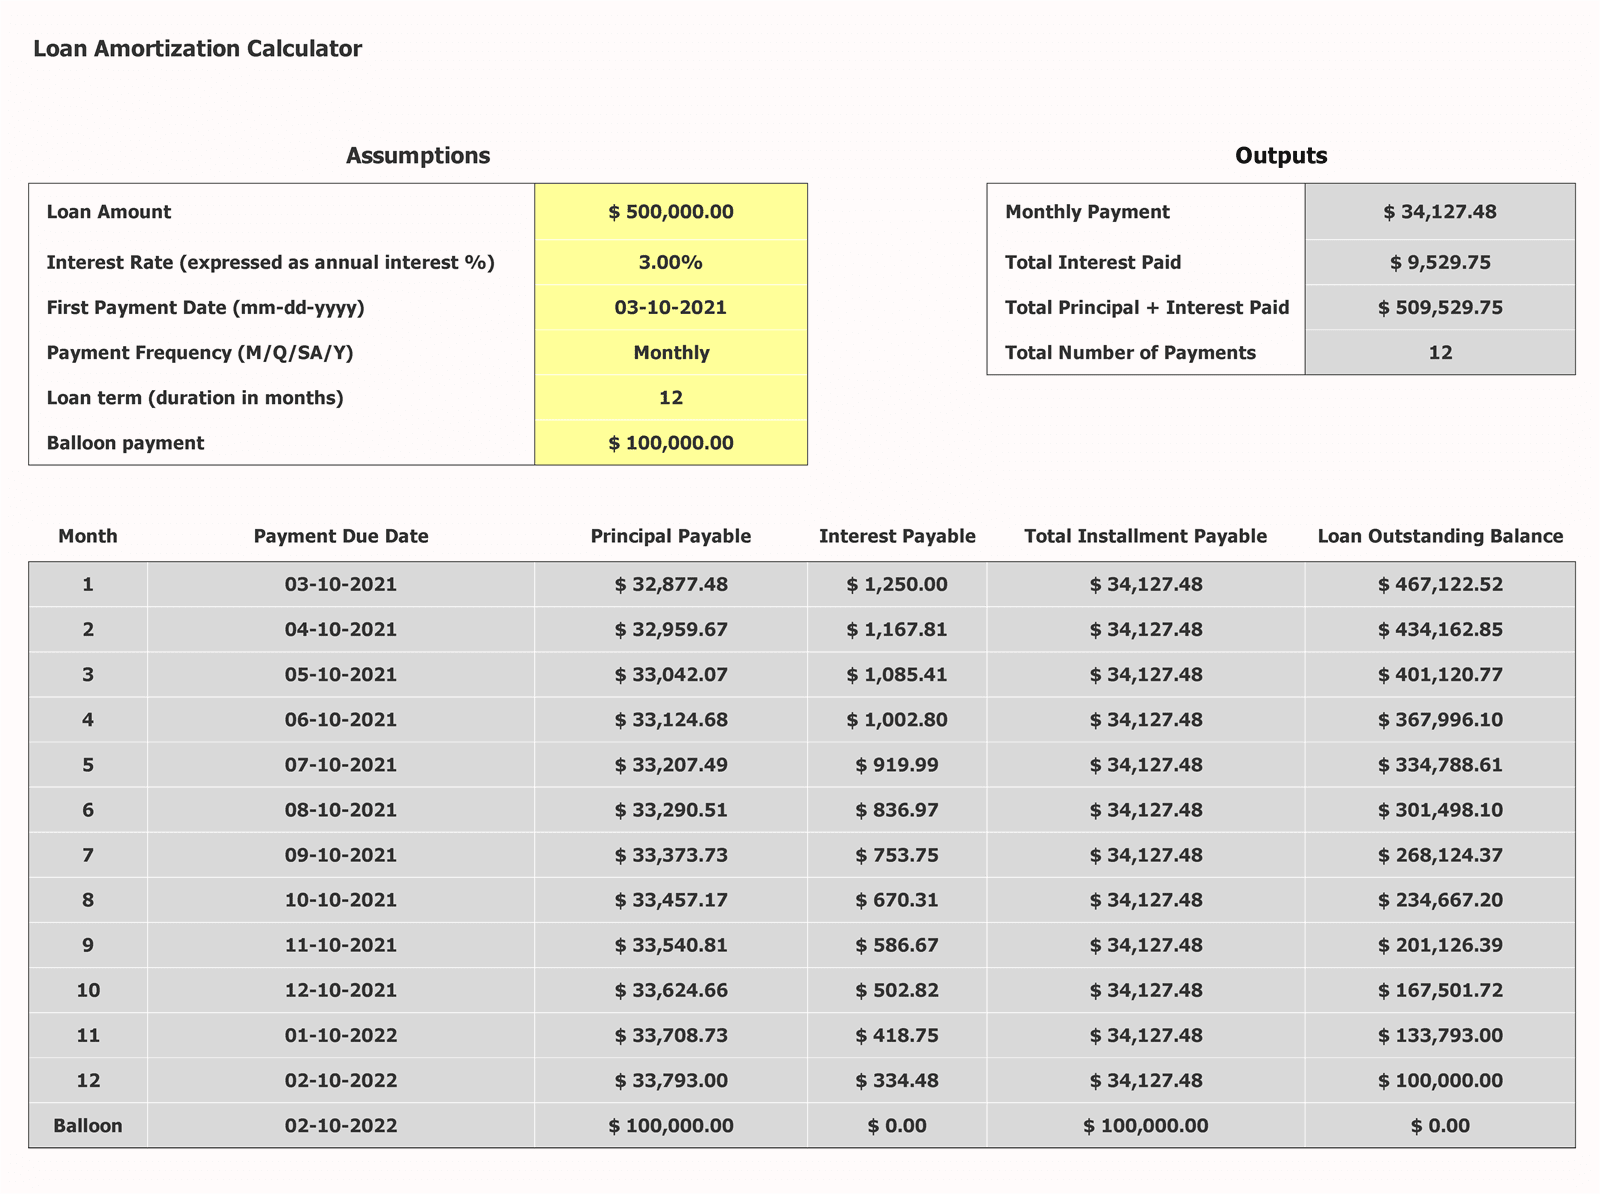Viewport: 1600px width, 1194px height.
Task: Select the Monthly Payment output value
Action: tap(1439, 212)
